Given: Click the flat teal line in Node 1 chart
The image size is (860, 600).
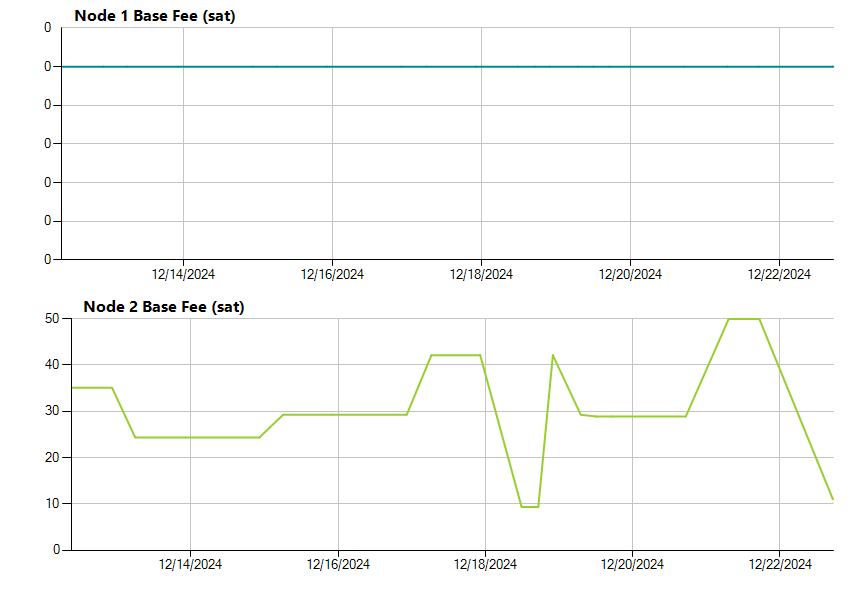Looking at the screenshot, I should tap(400, 66).
